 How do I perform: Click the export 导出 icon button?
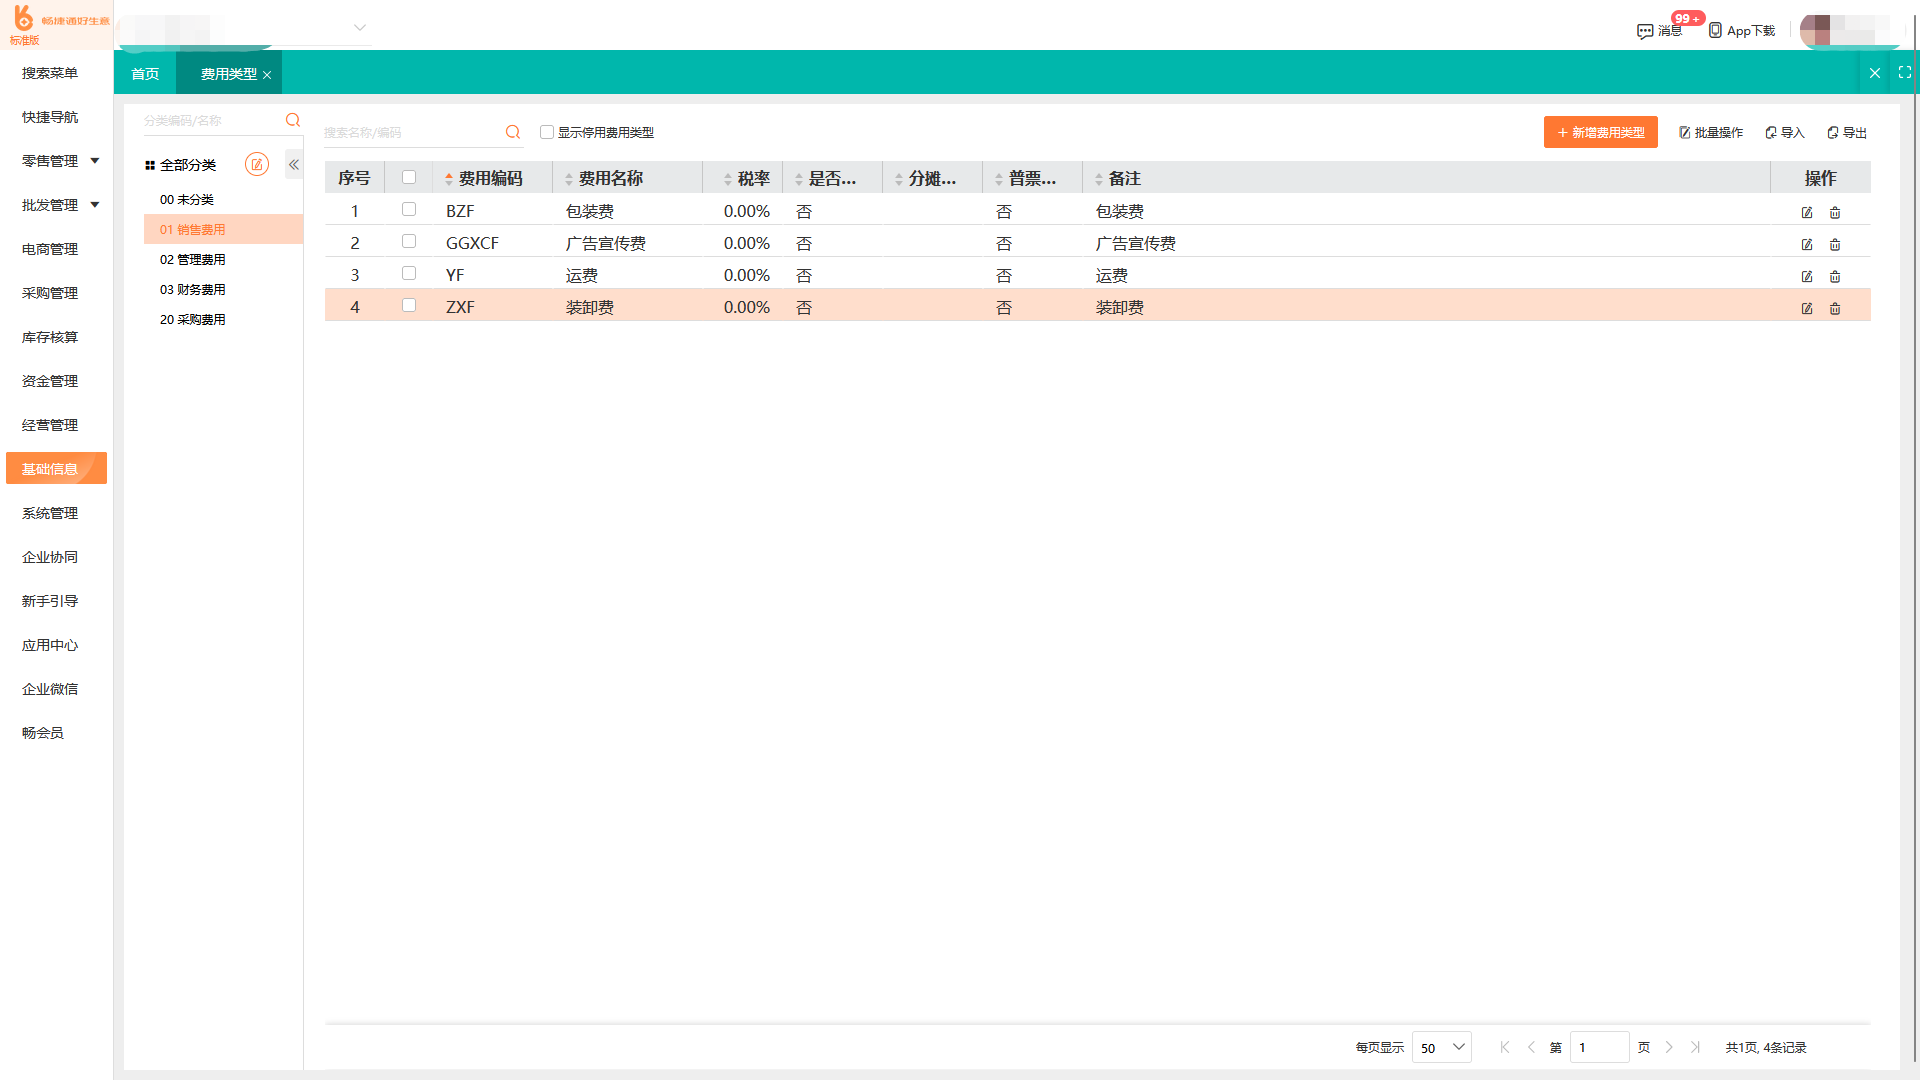click(x=1846, y=131)
